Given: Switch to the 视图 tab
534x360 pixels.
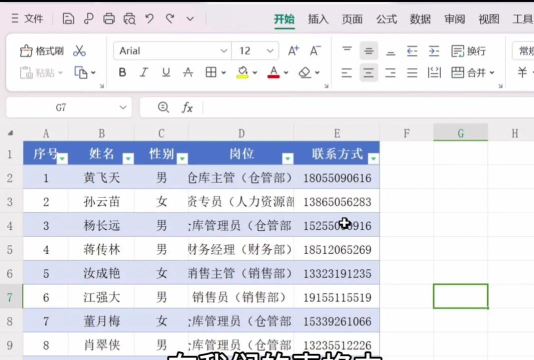Looking at the screenshot, I should click(489, 19).
